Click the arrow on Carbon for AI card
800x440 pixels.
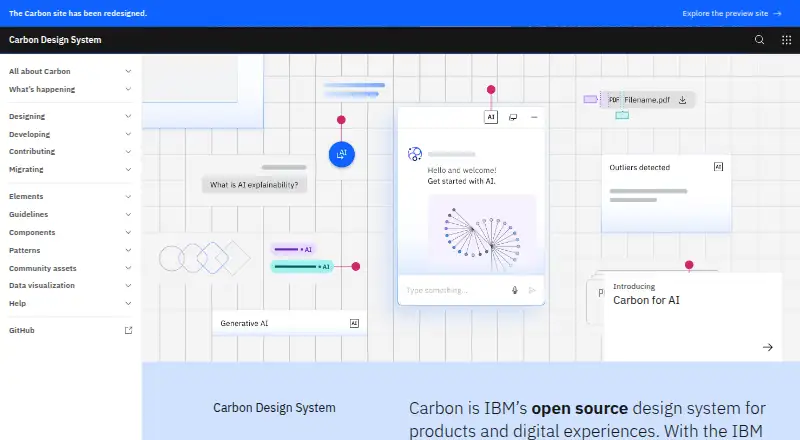click(767, 347)
